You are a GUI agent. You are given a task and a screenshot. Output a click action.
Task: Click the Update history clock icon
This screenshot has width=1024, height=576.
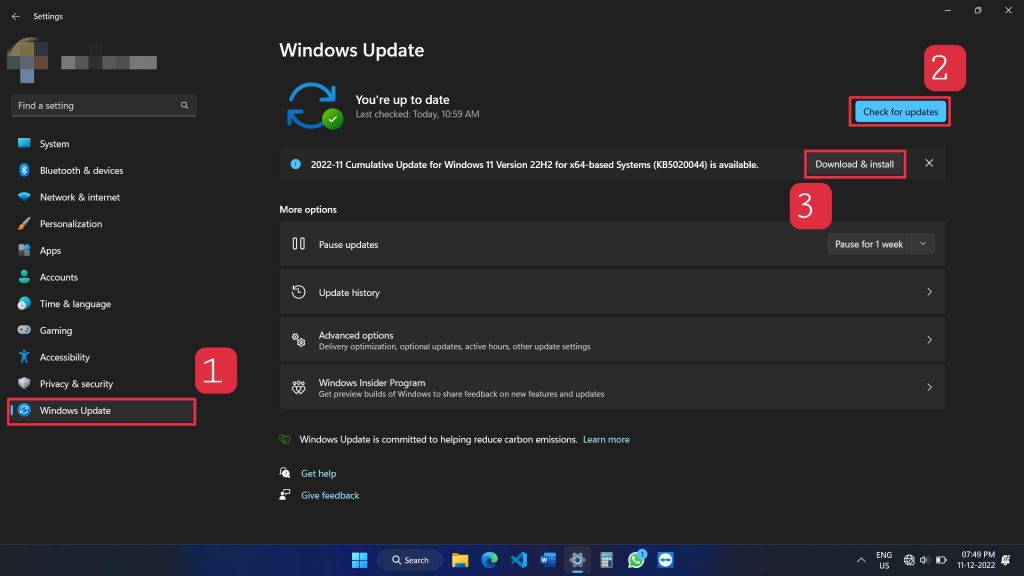click(x=298, y=292)
